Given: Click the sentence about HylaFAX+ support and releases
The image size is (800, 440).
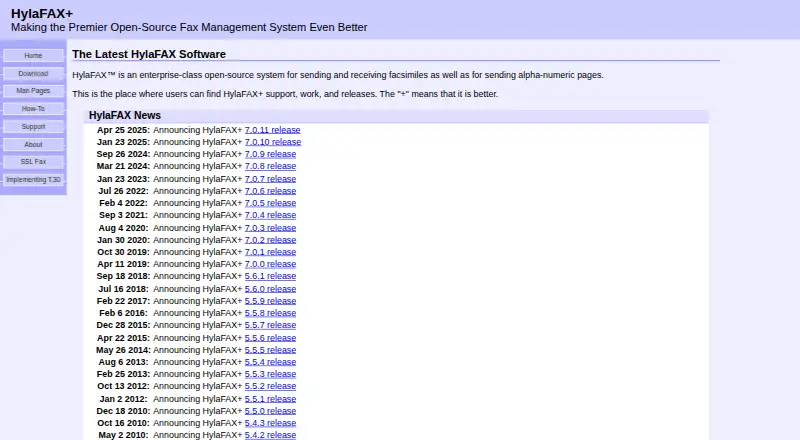Looking at the screenshot, I should 285,94.
